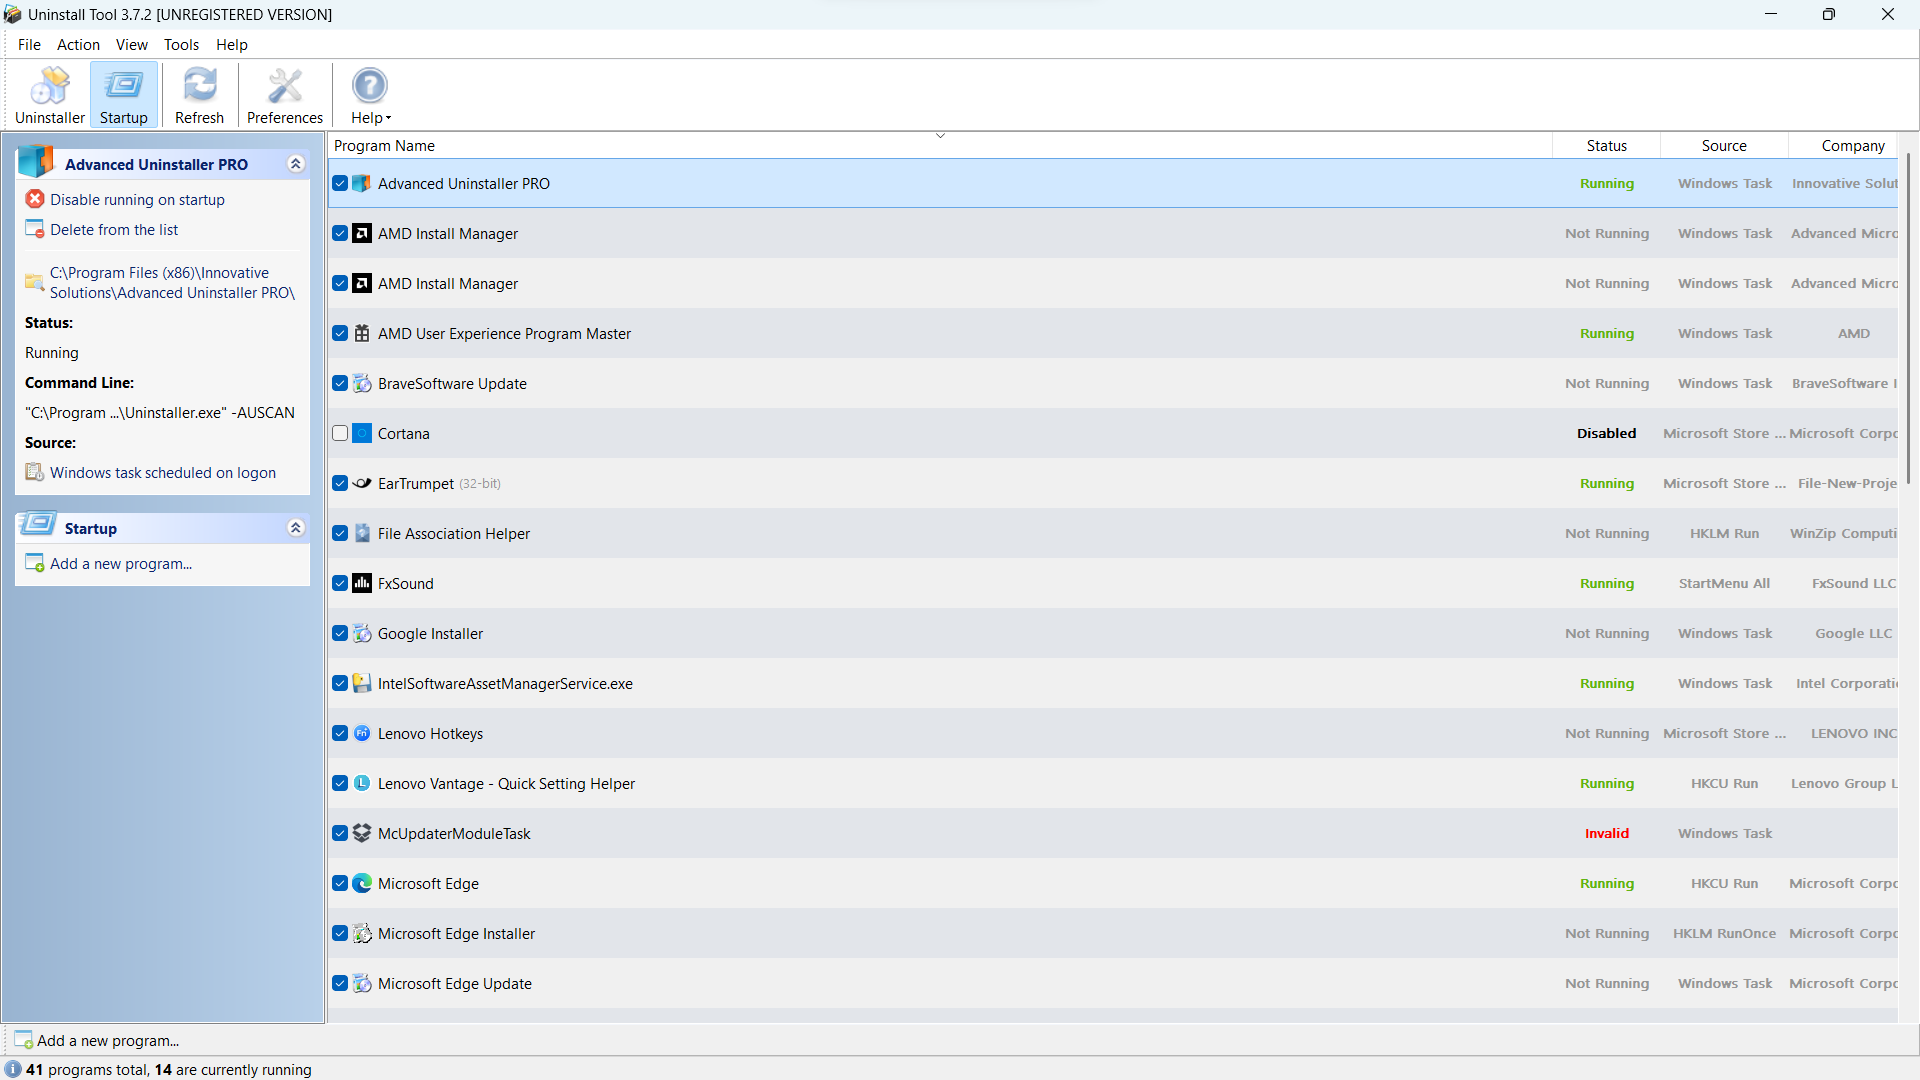Open Preferences via the tools icon
The width and height of the screenshot is (1920, 1080).
point(285,95)
